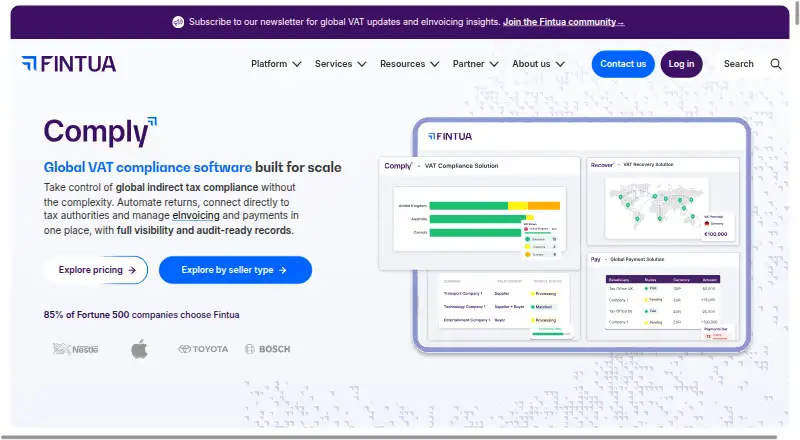Click the Toyota logo
800x440 pixels.
pos(203,349)
